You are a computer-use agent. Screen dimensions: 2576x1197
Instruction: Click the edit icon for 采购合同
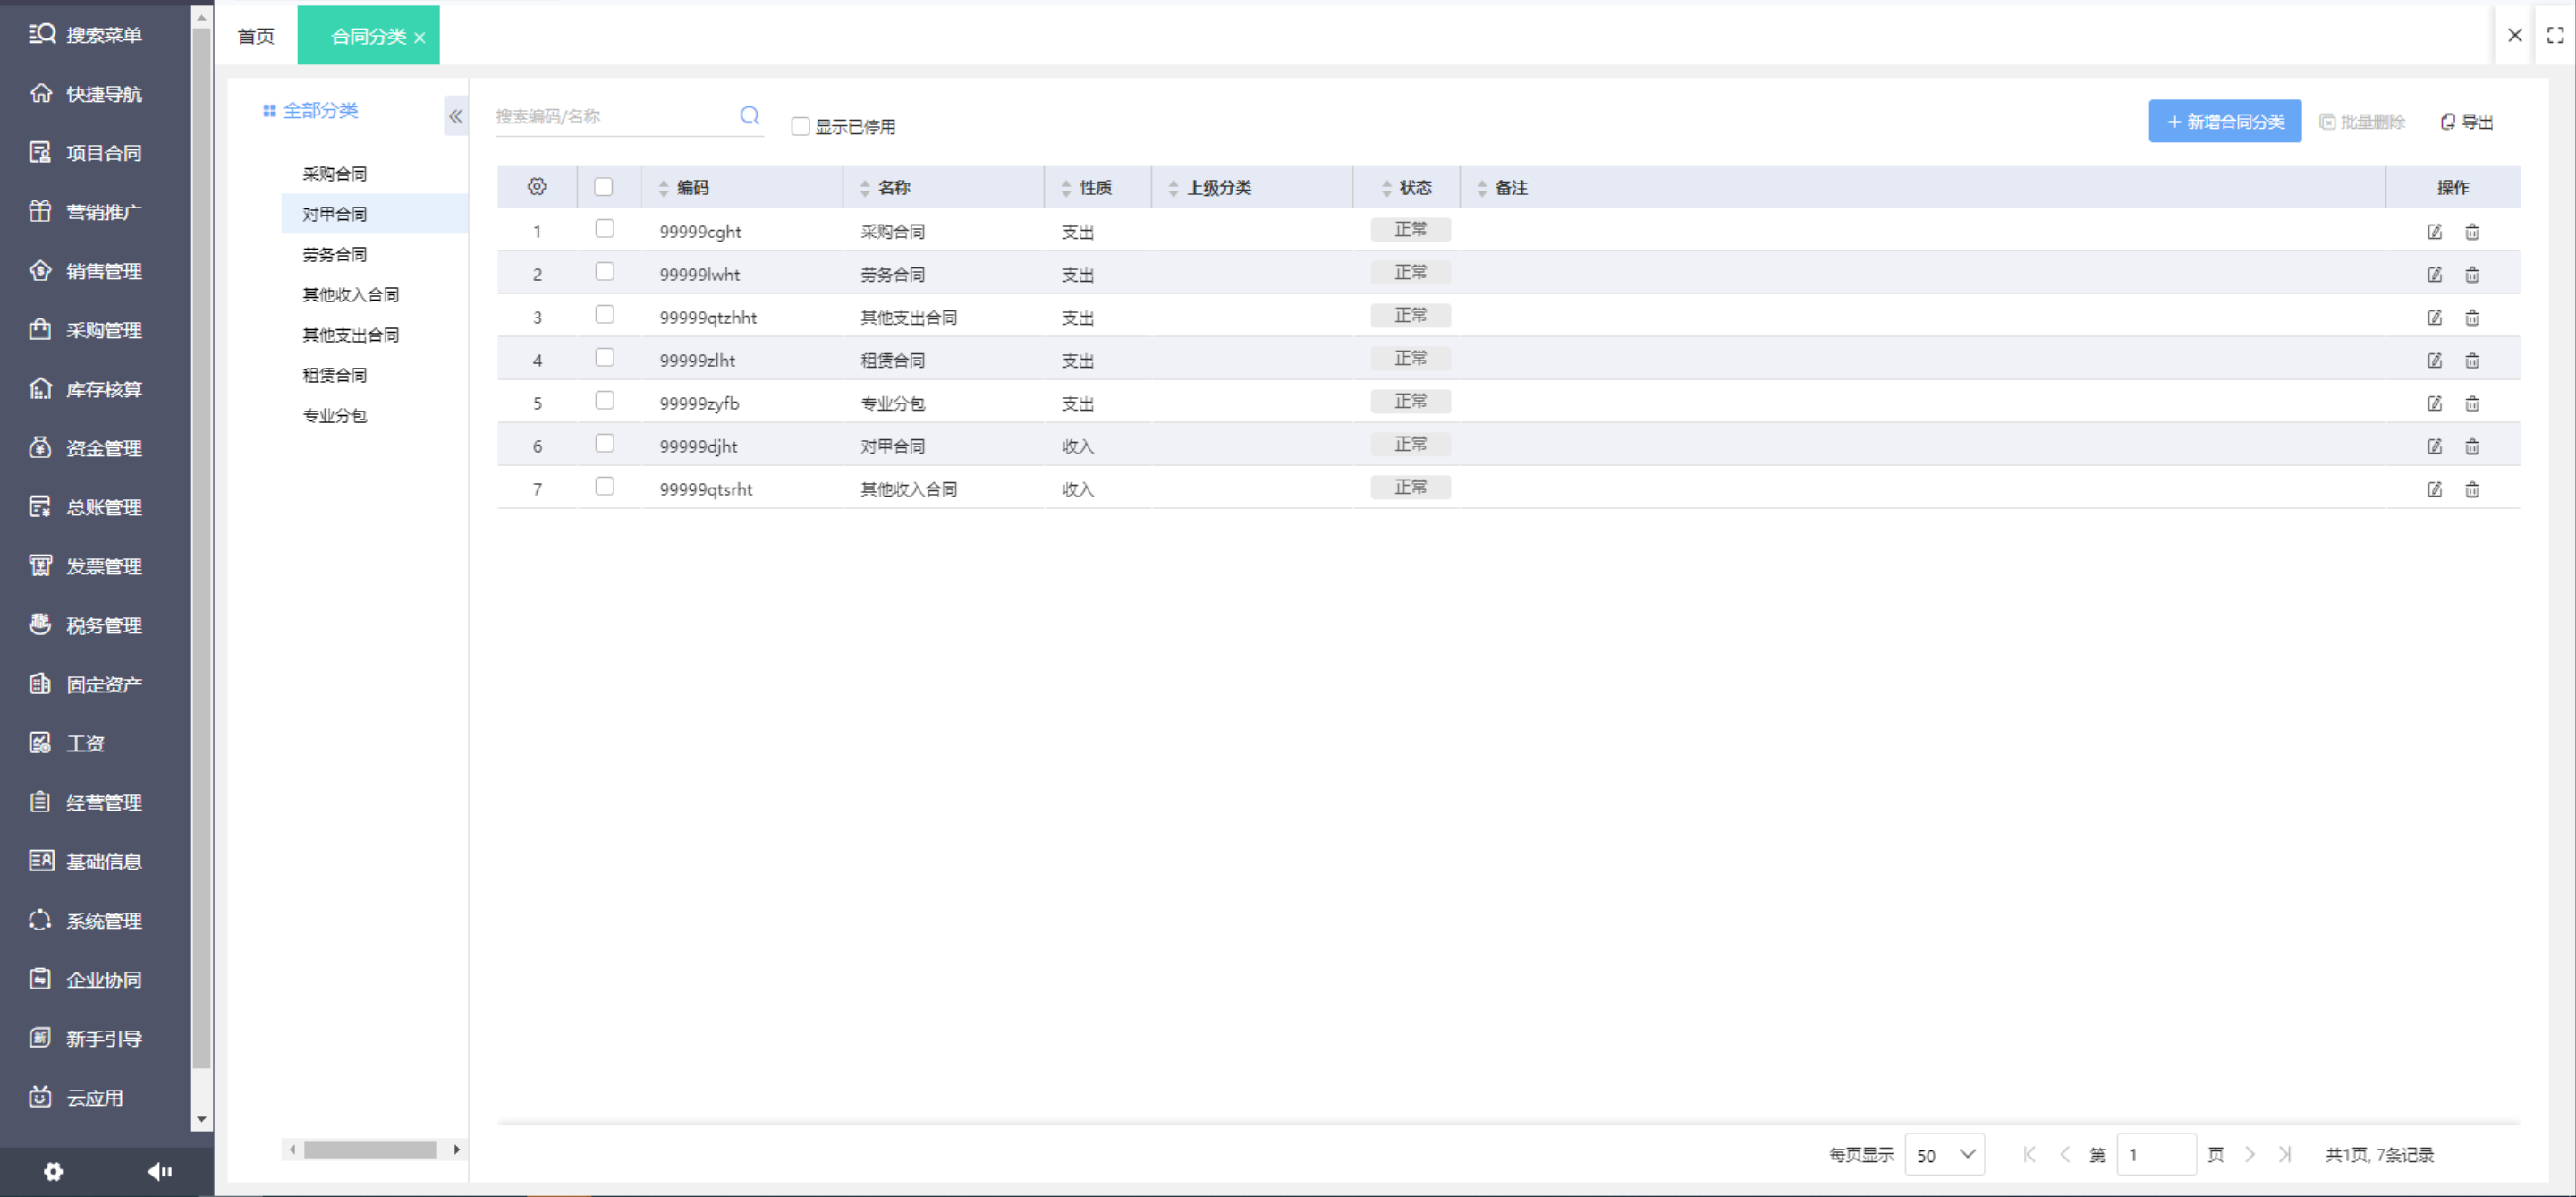click(2435, 230)
